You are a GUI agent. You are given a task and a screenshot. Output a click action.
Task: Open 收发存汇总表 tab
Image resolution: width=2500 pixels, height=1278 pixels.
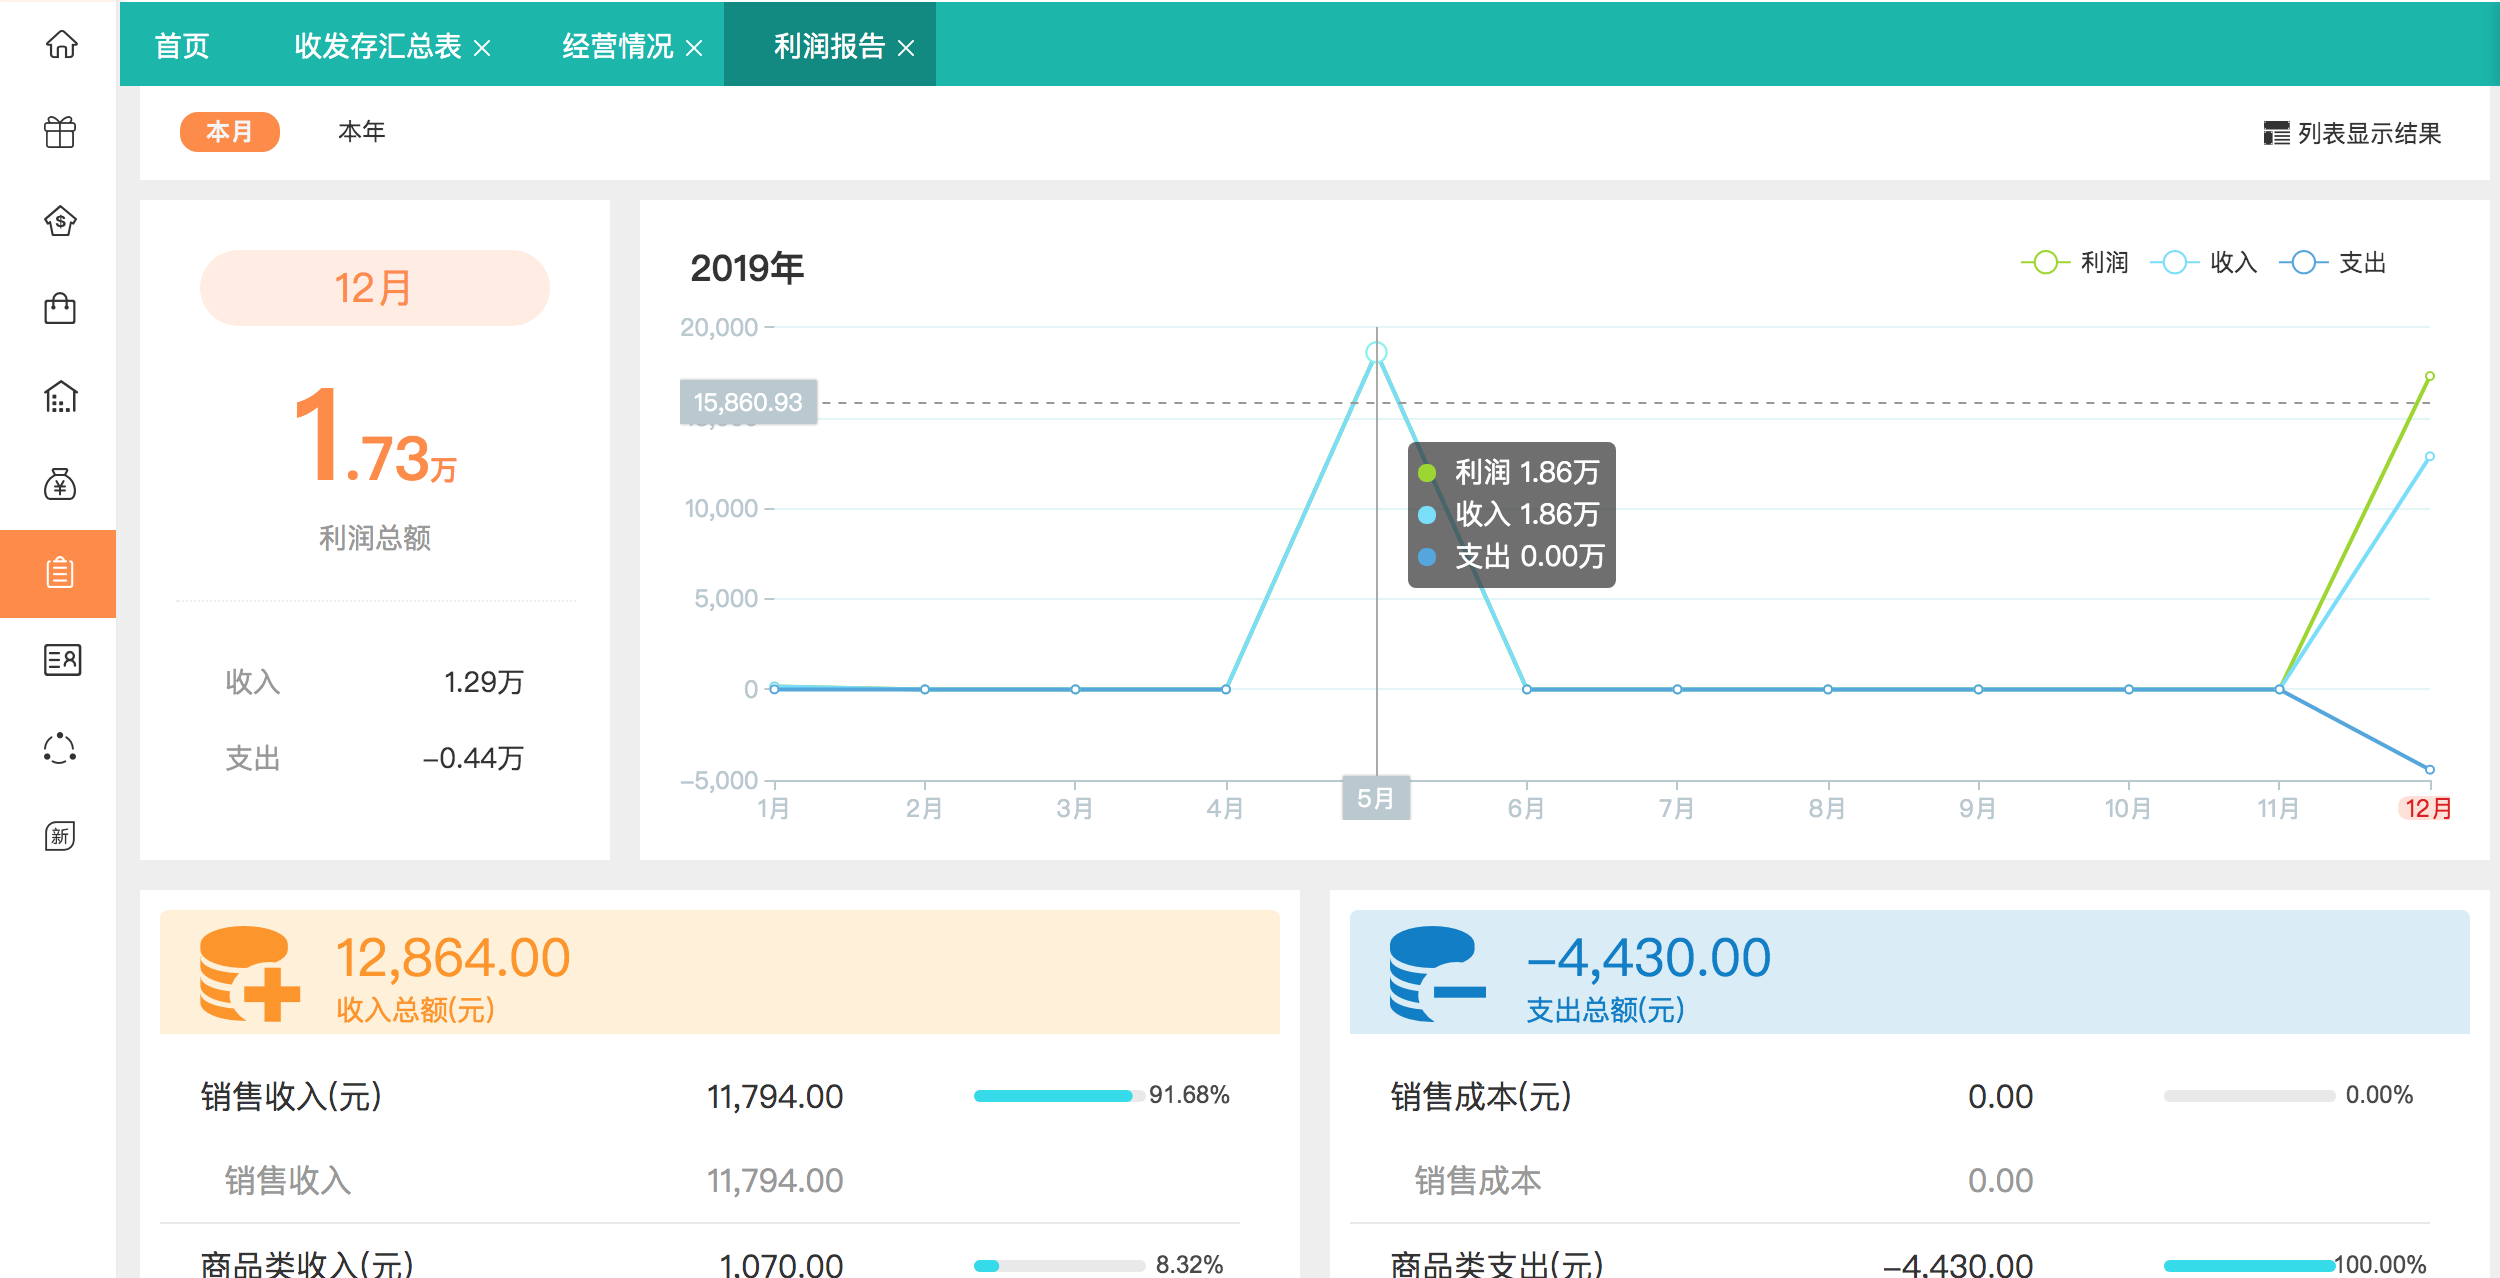376,44
